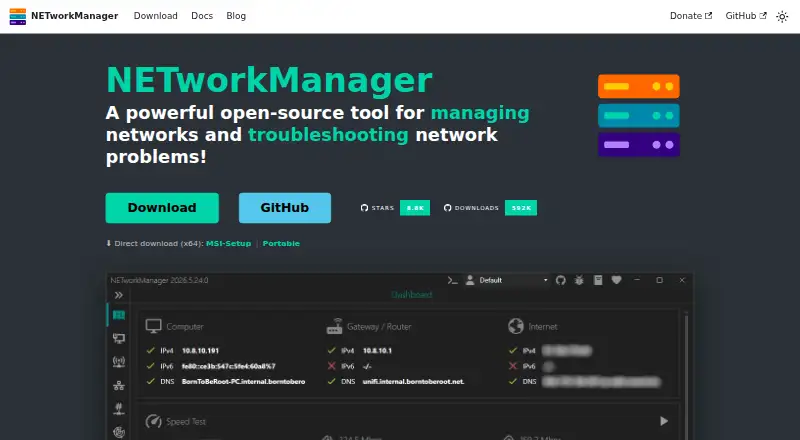Click the DNS name unifi.internal.borntoberoot.net.
Screen dimensions: 800x440
(414, 381)
